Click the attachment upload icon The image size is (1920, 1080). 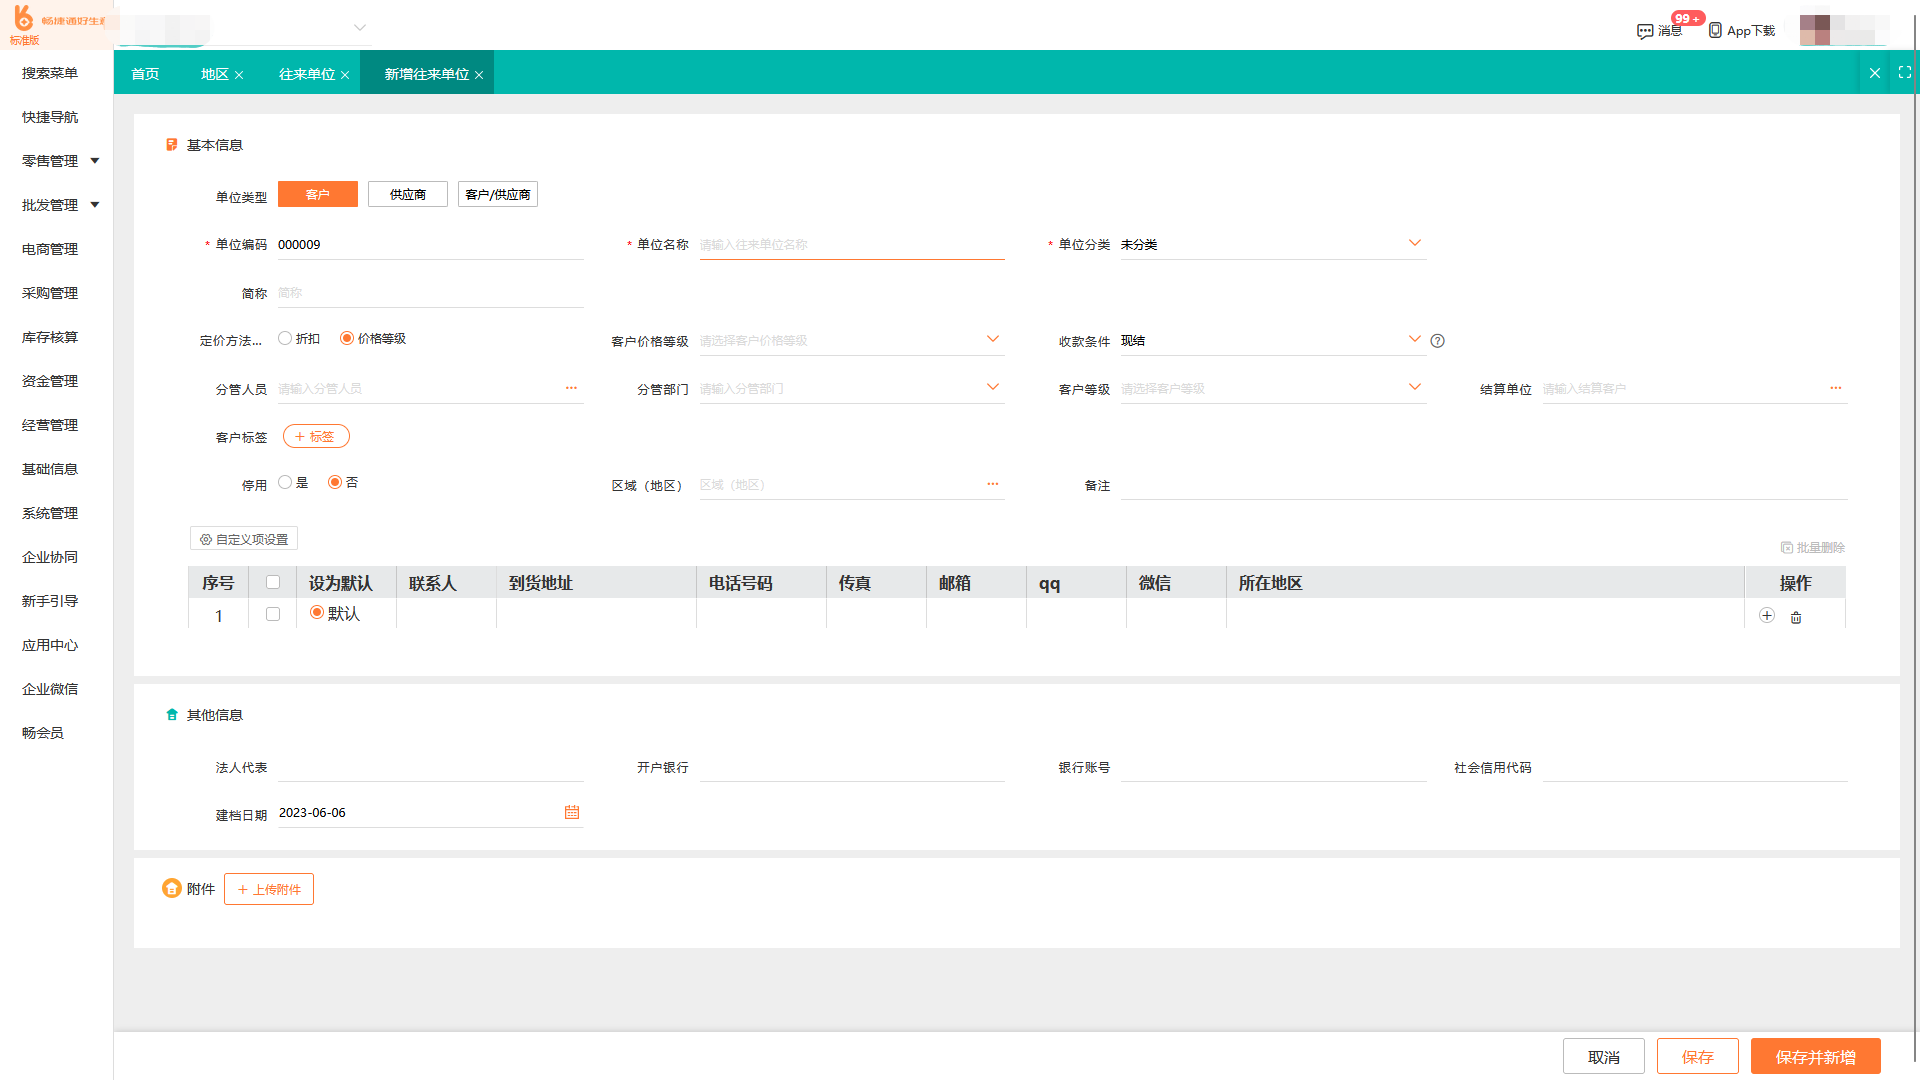coord(270,889)
